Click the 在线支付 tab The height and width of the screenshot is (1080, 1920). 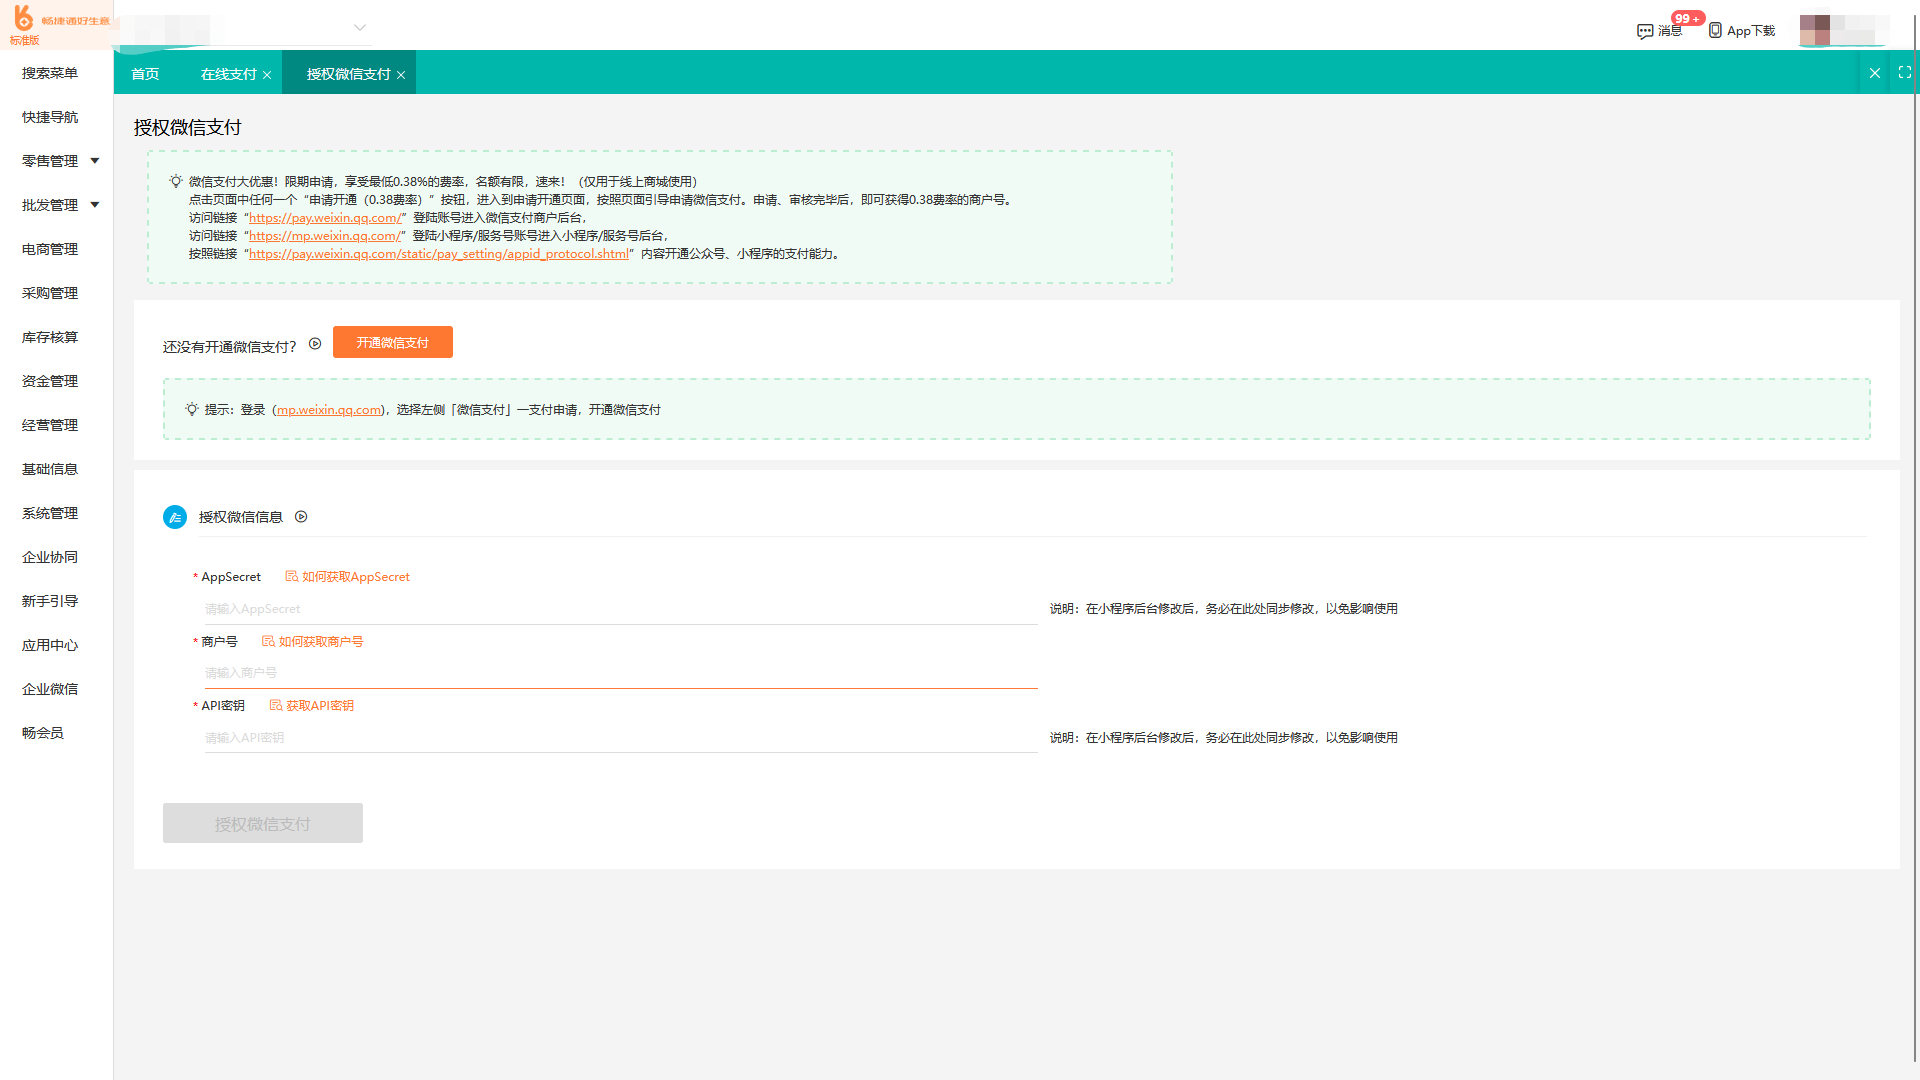click(x=228, y=74)
